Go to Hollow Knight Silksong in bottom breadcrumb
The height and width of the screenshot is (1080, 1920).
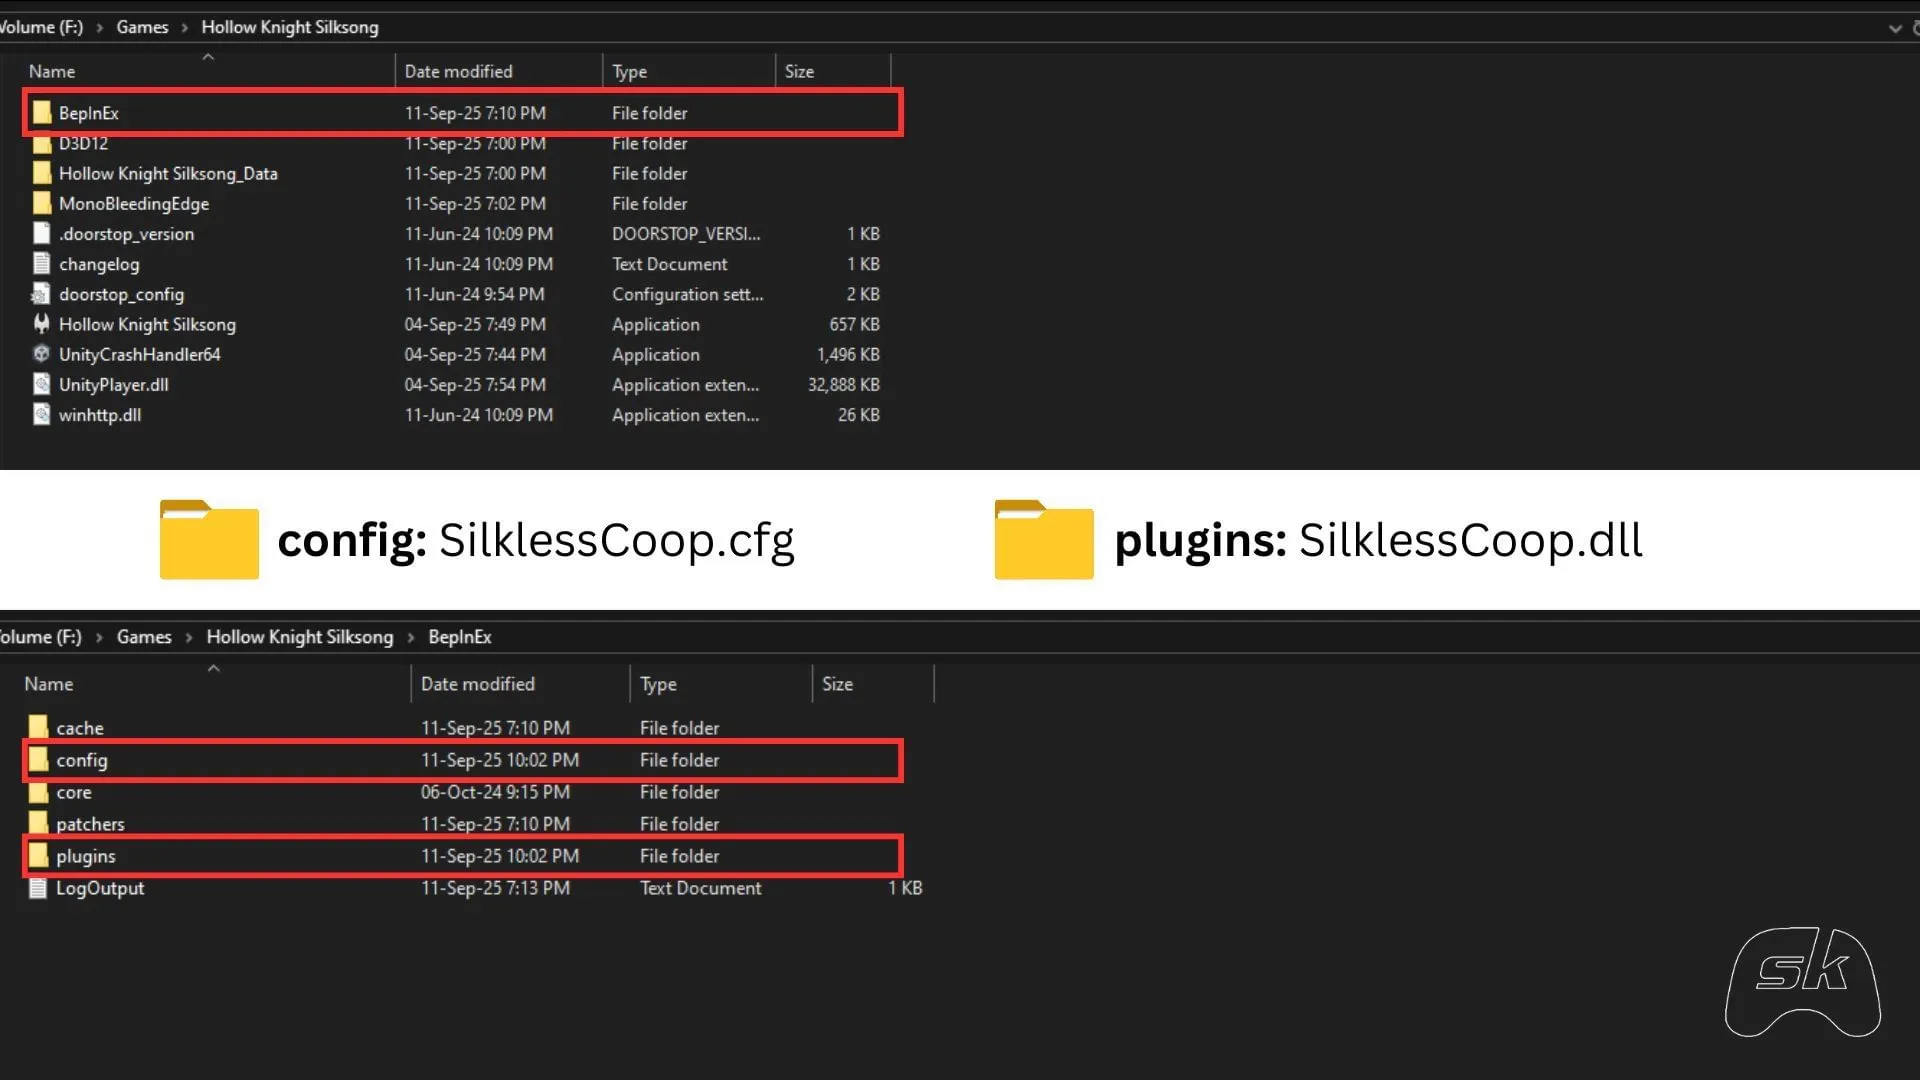(x=300, y=637)
